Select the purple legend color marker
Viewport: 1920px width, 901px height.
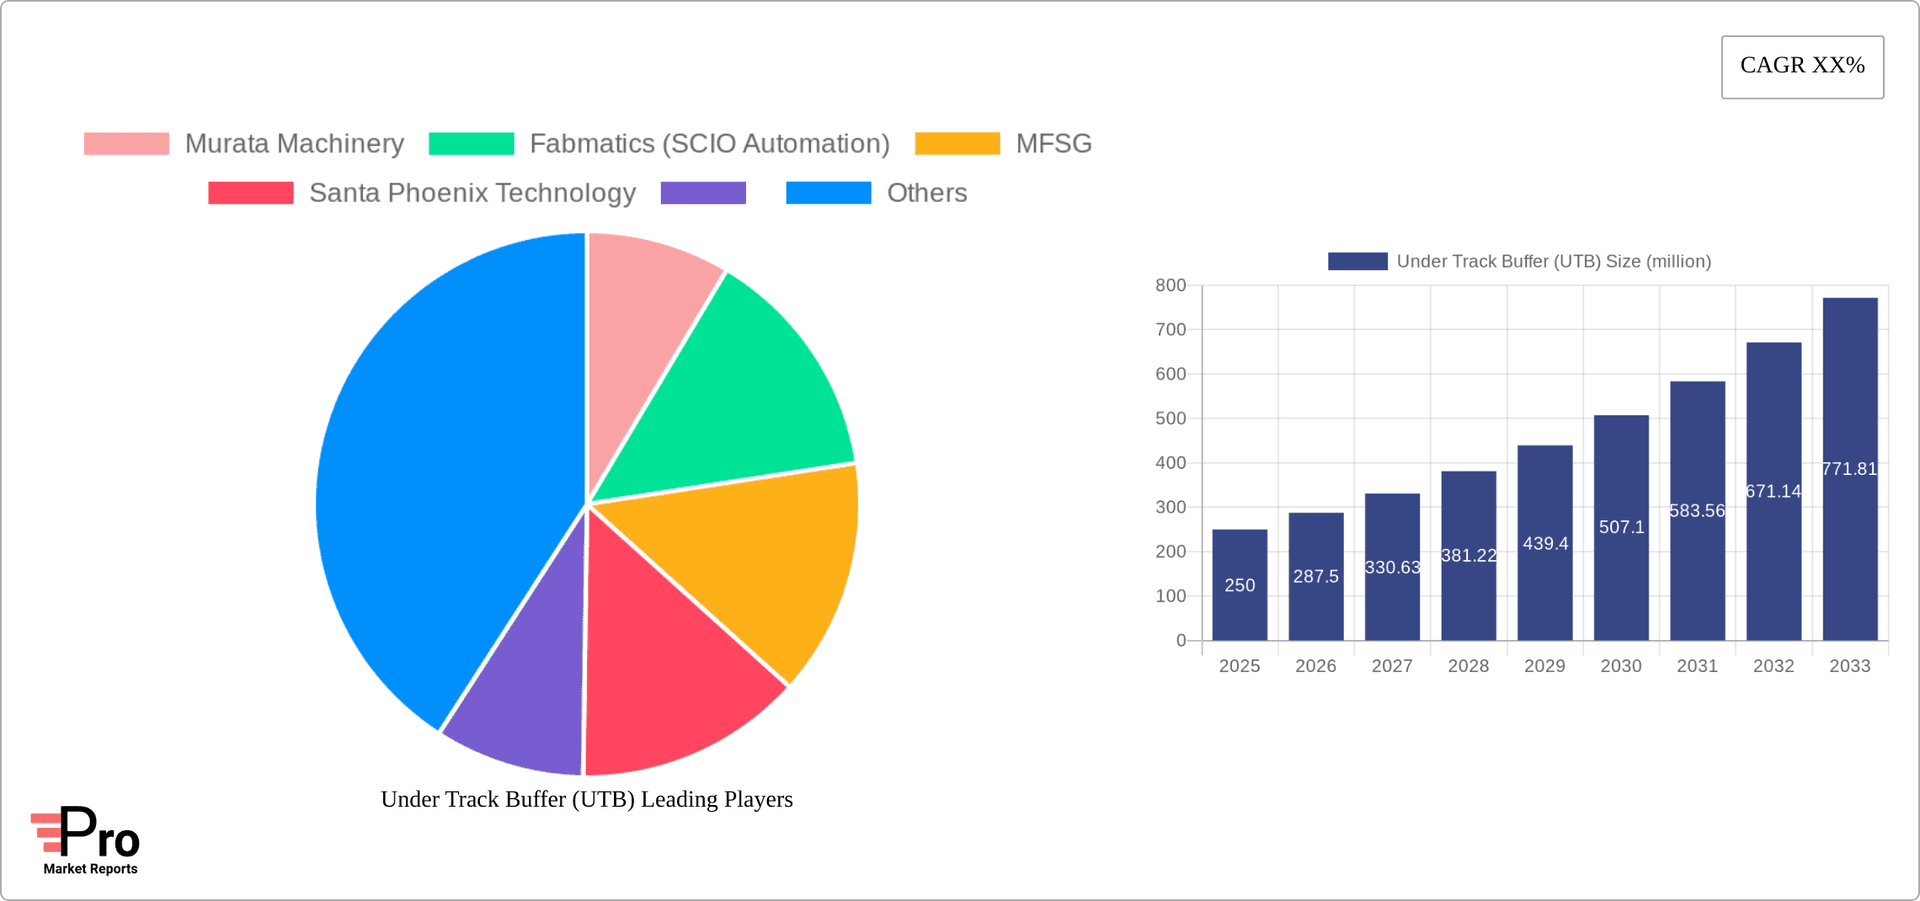pos(703,192)
